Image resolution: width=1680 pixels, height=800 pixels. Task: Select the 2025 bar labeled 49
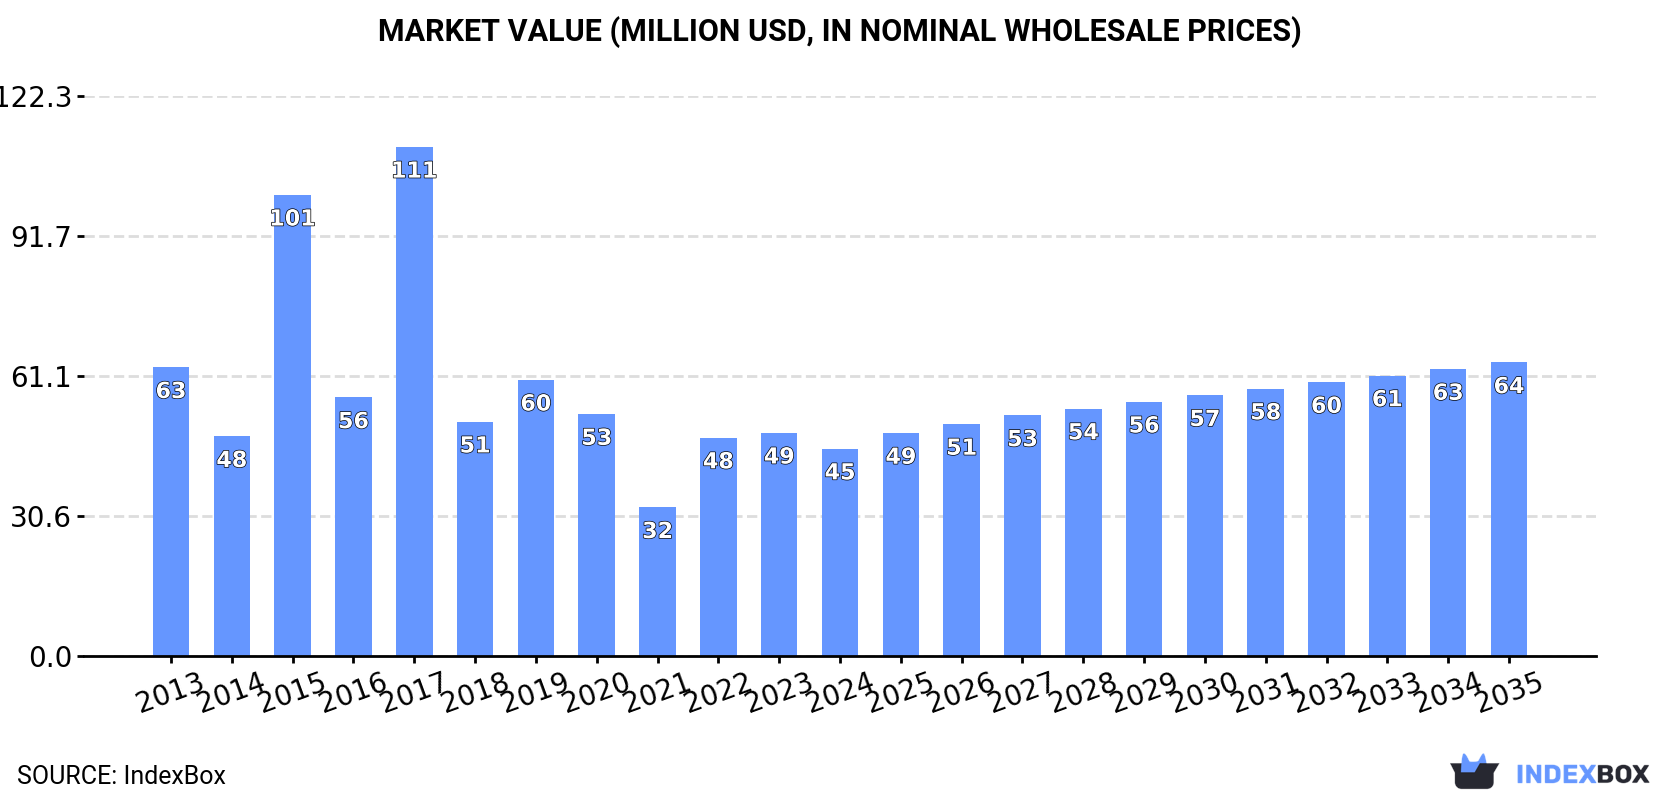901,545
